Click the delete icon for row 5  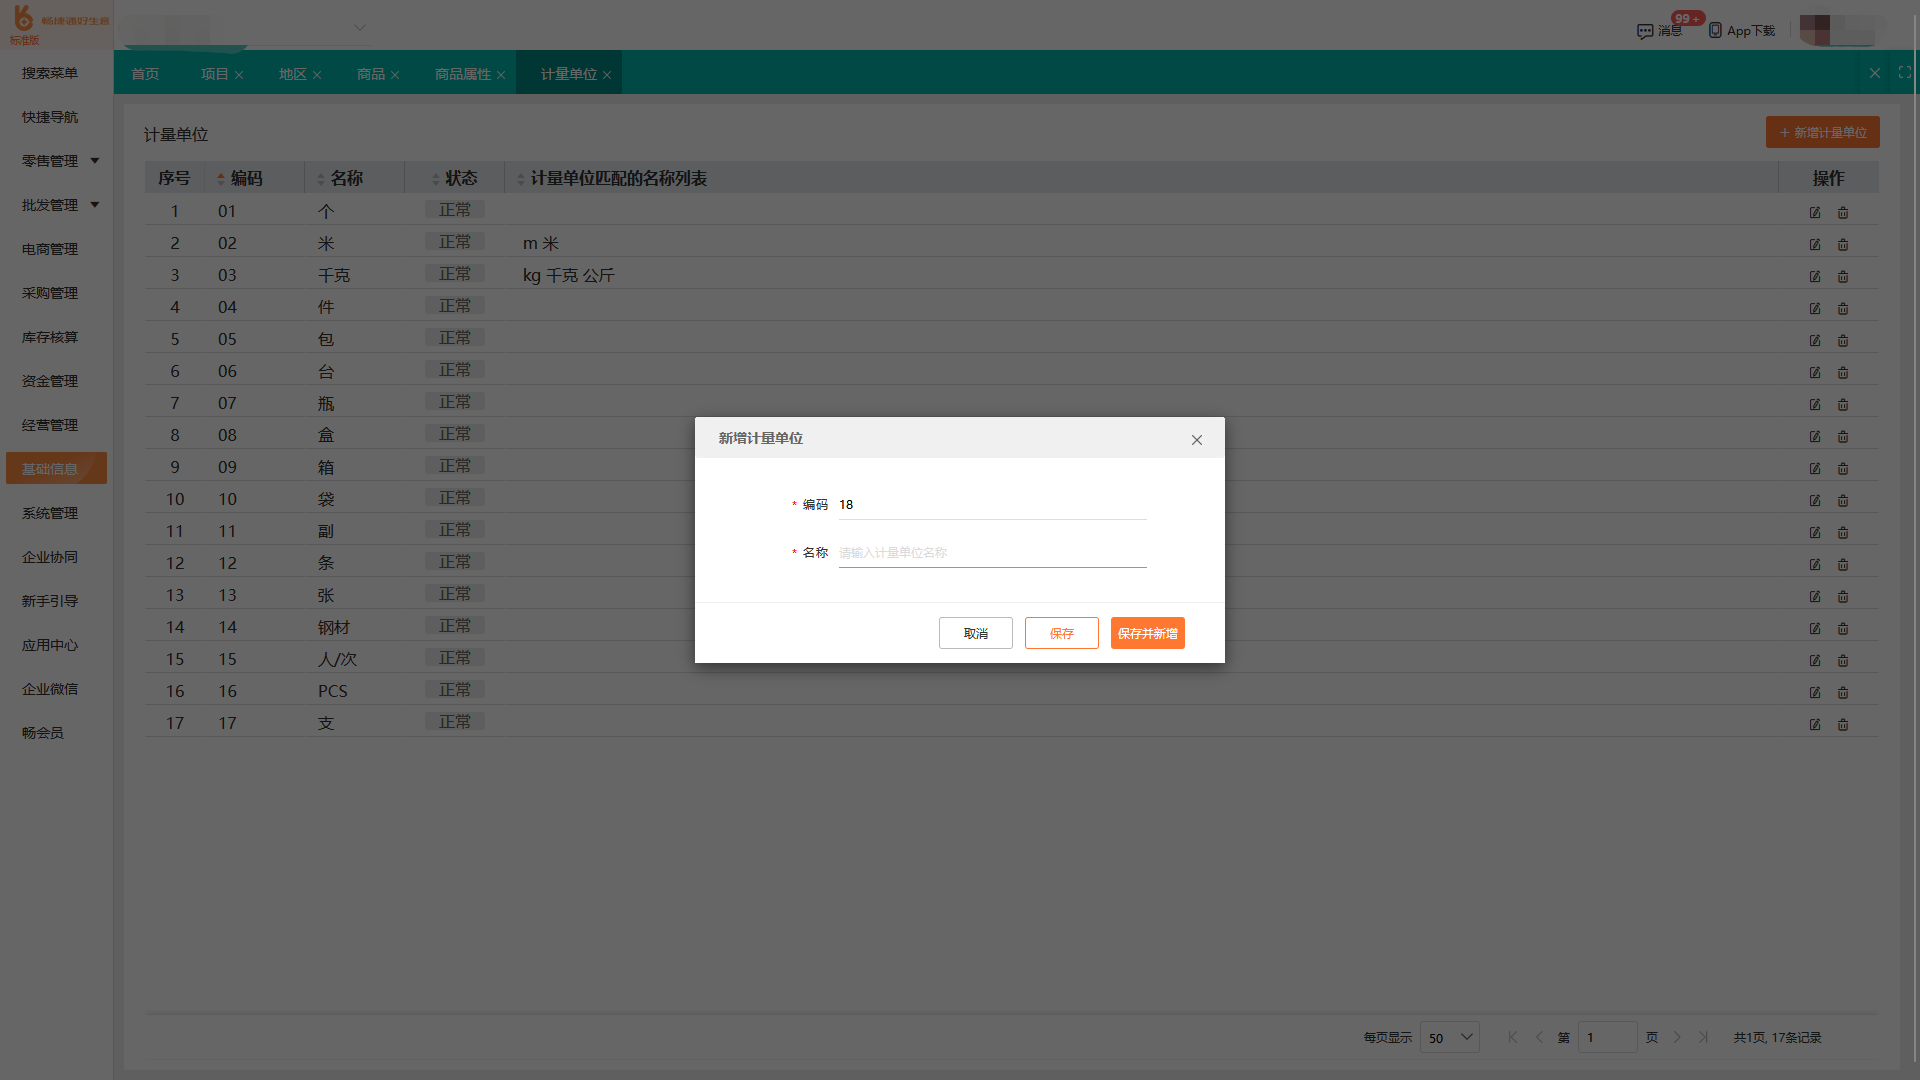point(1844,340)
